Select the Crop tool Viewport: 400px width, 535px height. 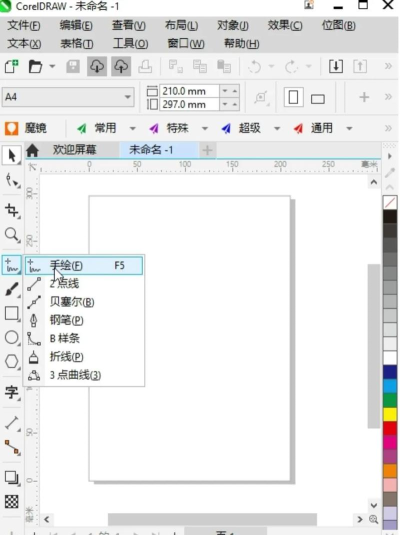click(12, 211)
